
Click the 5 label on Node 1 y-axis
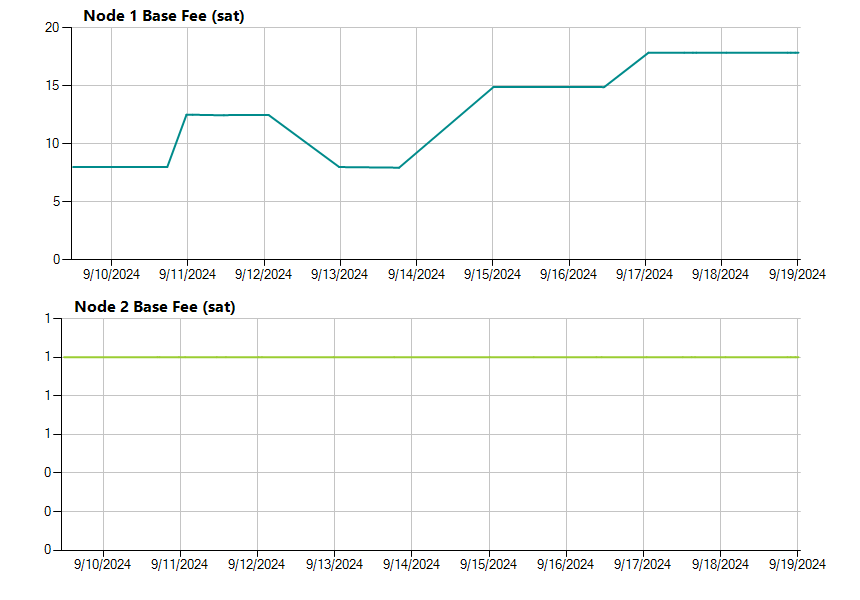point(56,202)
